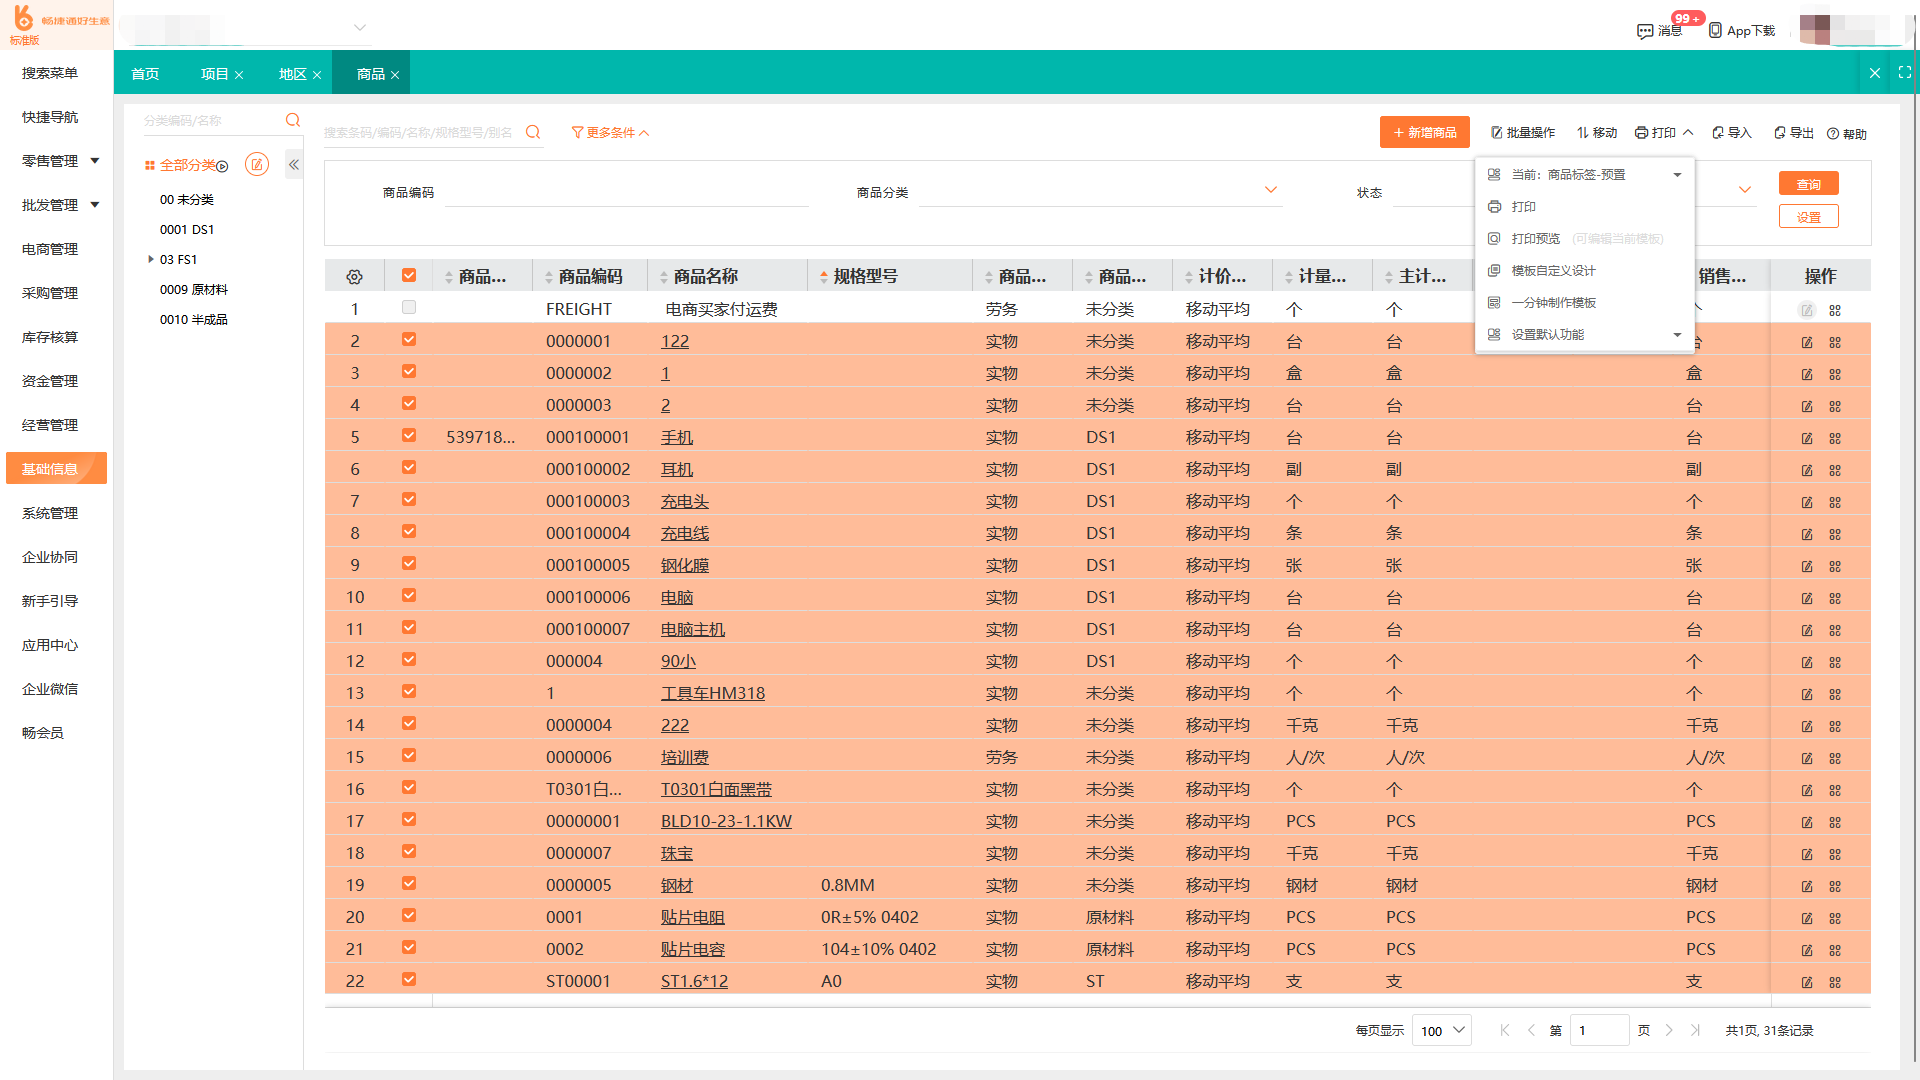Viewport: 1920px width, 1080px height.
Task: Toggle checkbox for row 5 product
Action: (410, 436)
